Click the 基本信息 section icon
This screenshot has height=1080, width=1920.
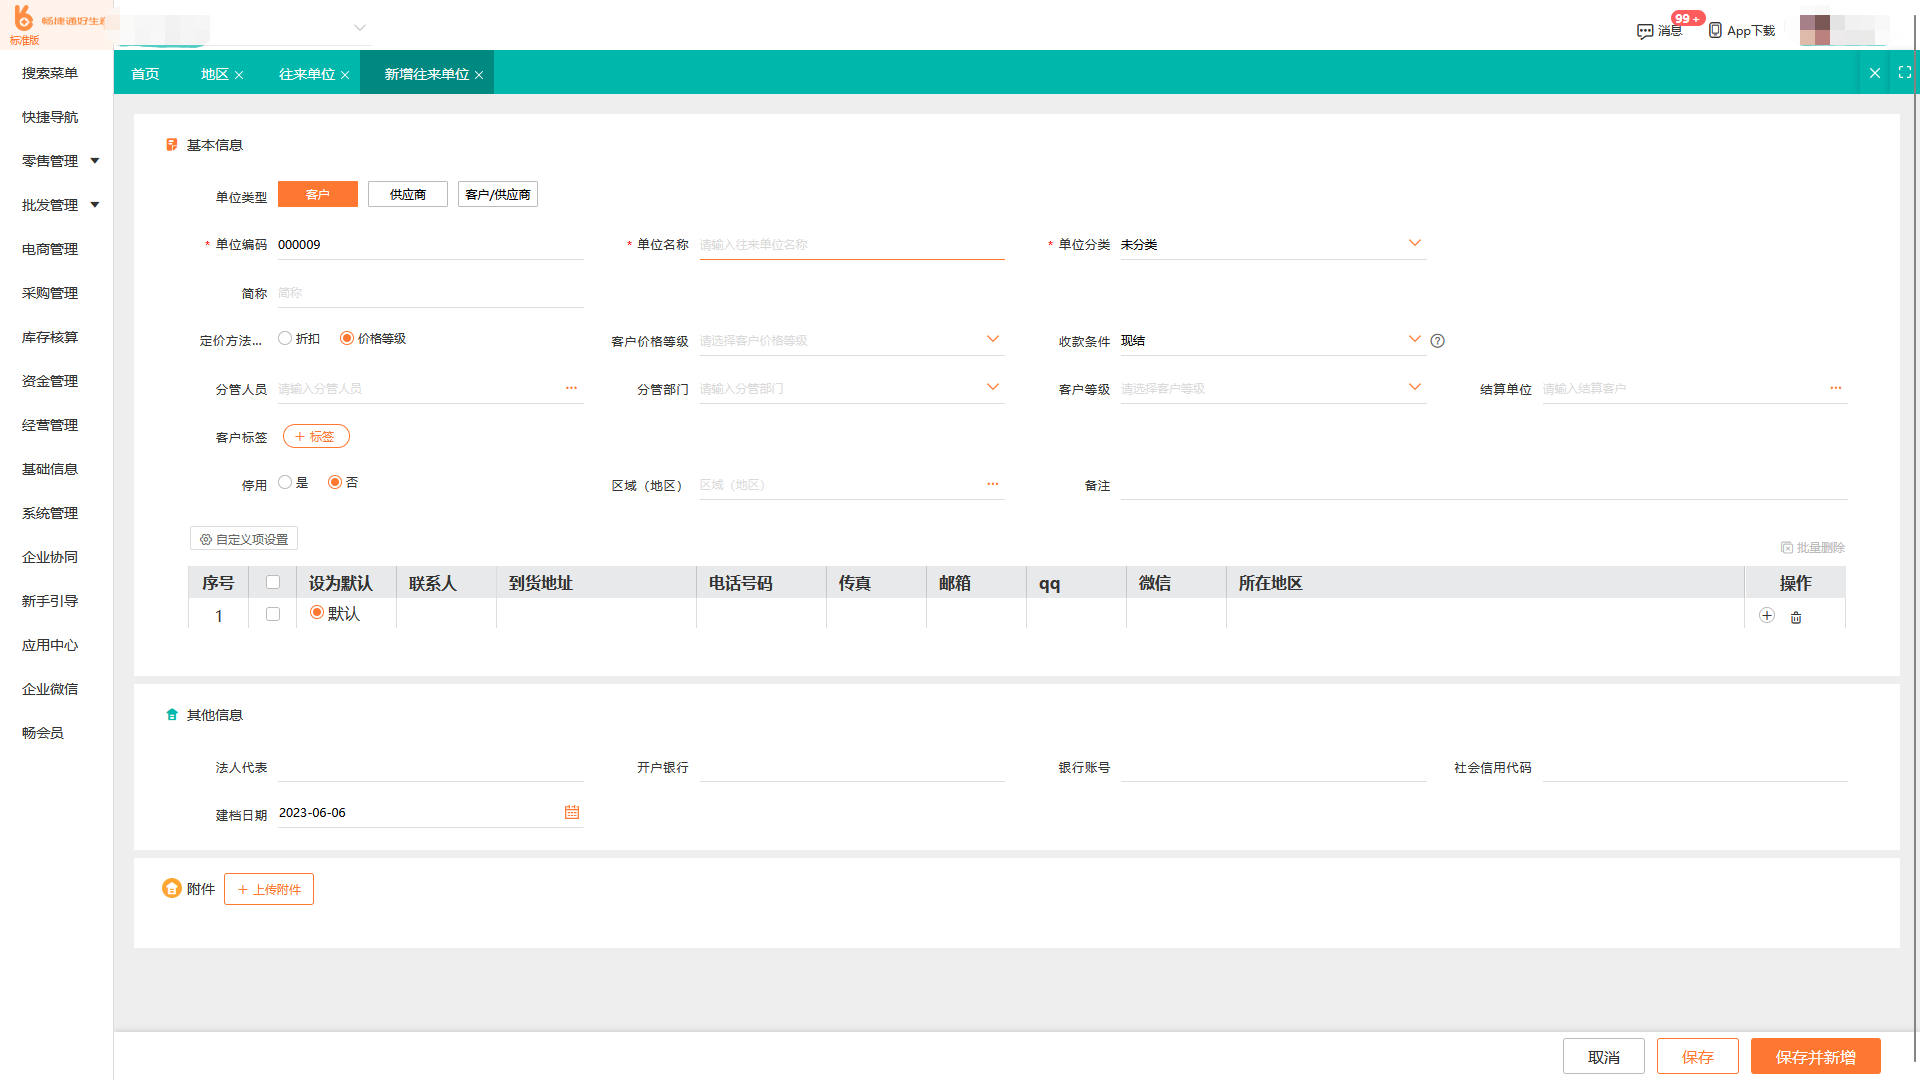[171, 145]
